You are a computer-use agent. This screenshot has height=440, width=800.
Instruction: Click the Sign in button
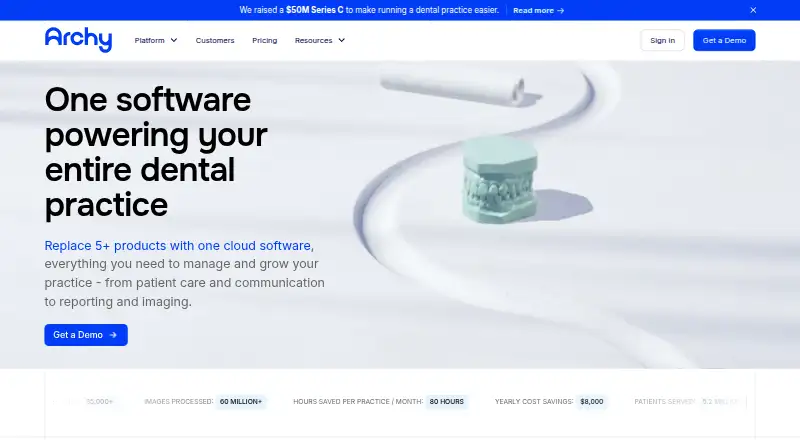(x=662, y=40)
